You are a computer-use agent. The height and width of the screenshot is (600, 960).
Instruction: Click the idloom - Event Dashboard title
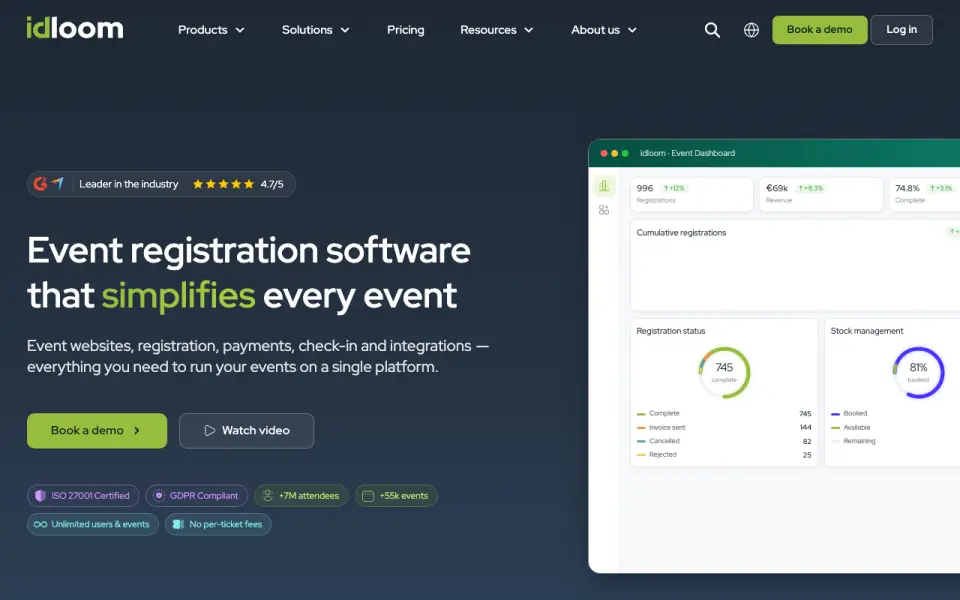pos(688,153)
